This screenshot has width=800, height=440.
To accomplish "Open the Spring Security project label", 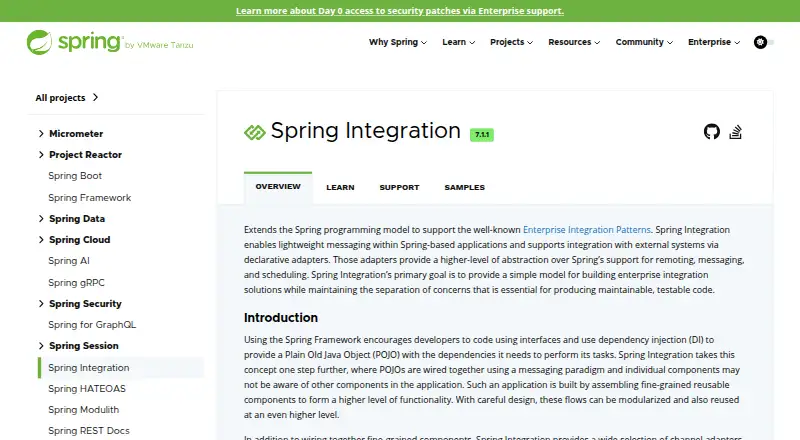I will [x=85, y=304].
